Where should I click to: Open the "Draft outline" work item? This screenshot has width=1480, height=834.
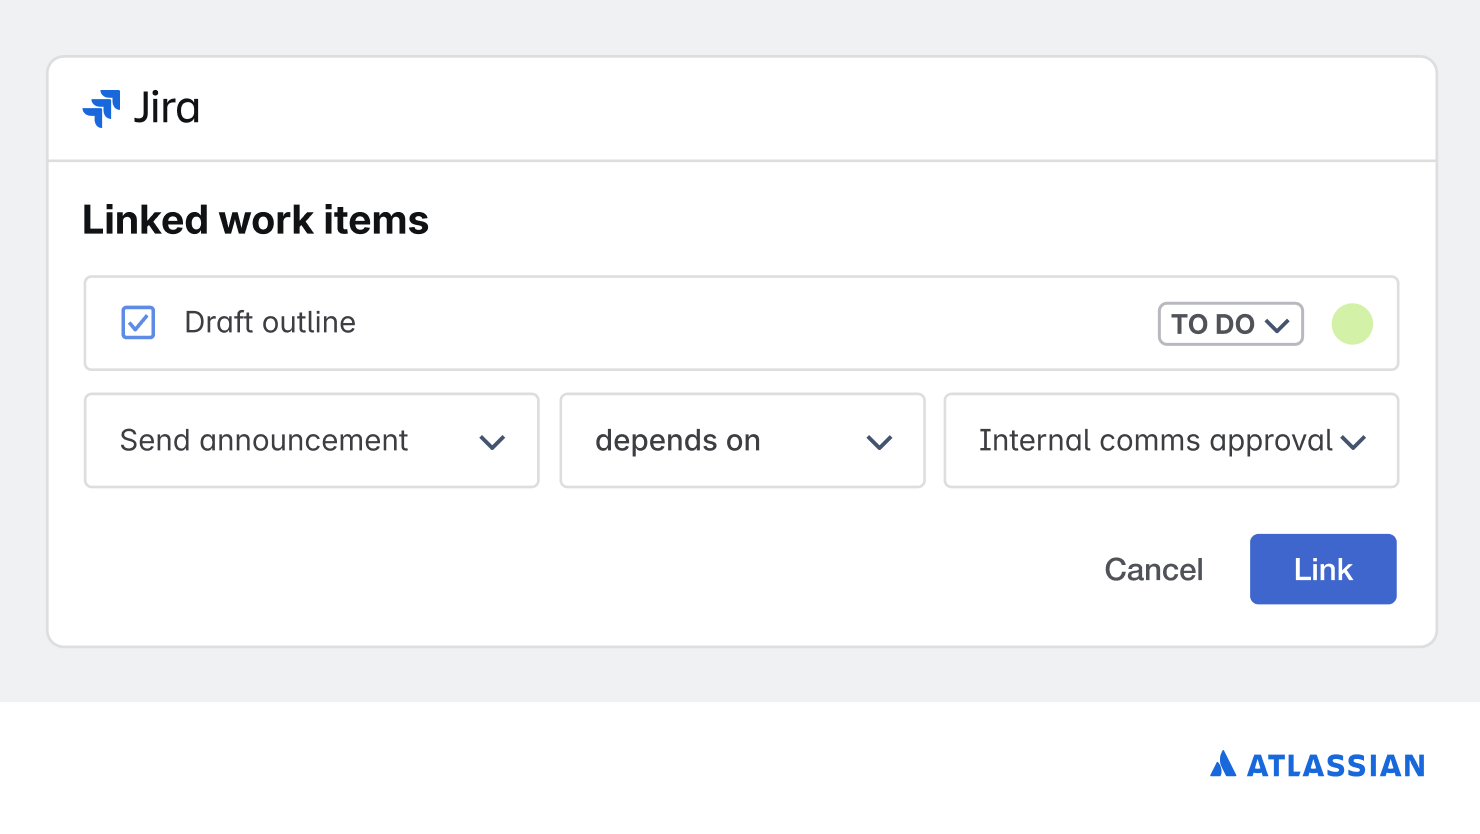[x=269, y=323]
